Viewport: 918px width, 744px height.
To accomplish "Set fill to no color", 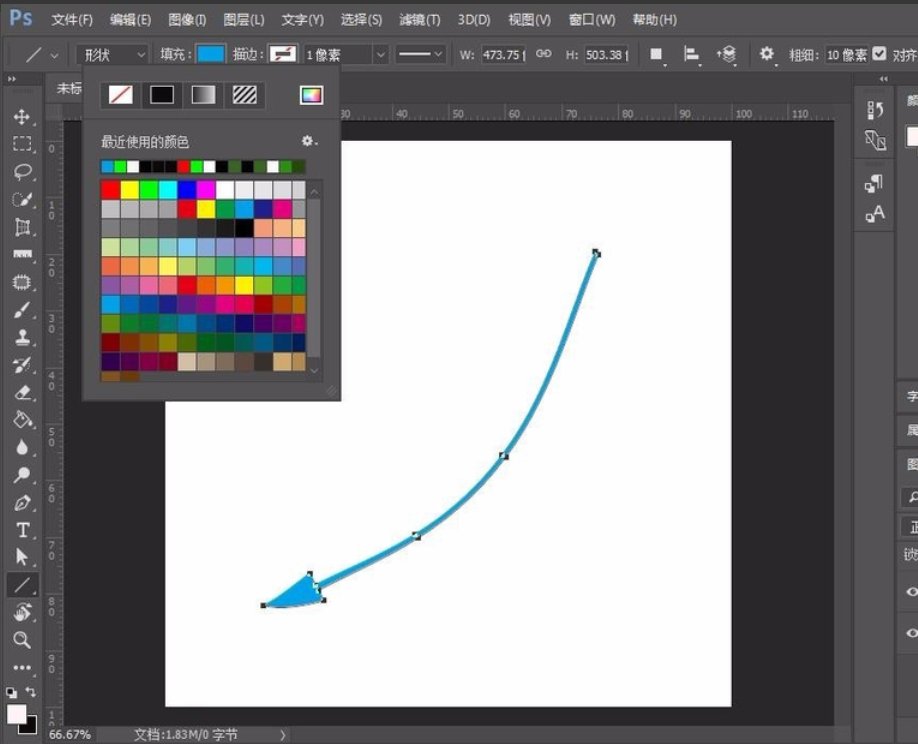I will [121, 95].
